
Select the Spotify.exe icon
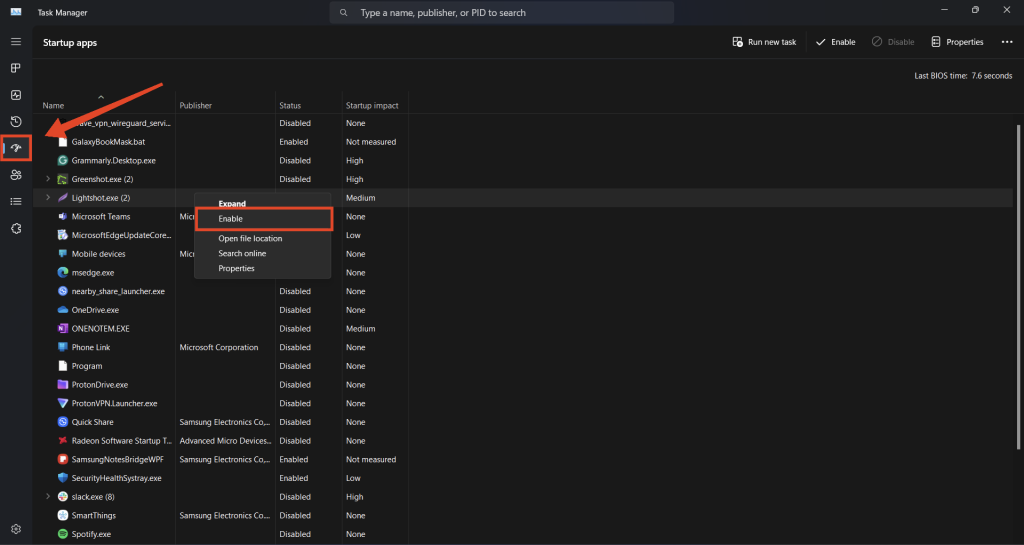point(63,534)
